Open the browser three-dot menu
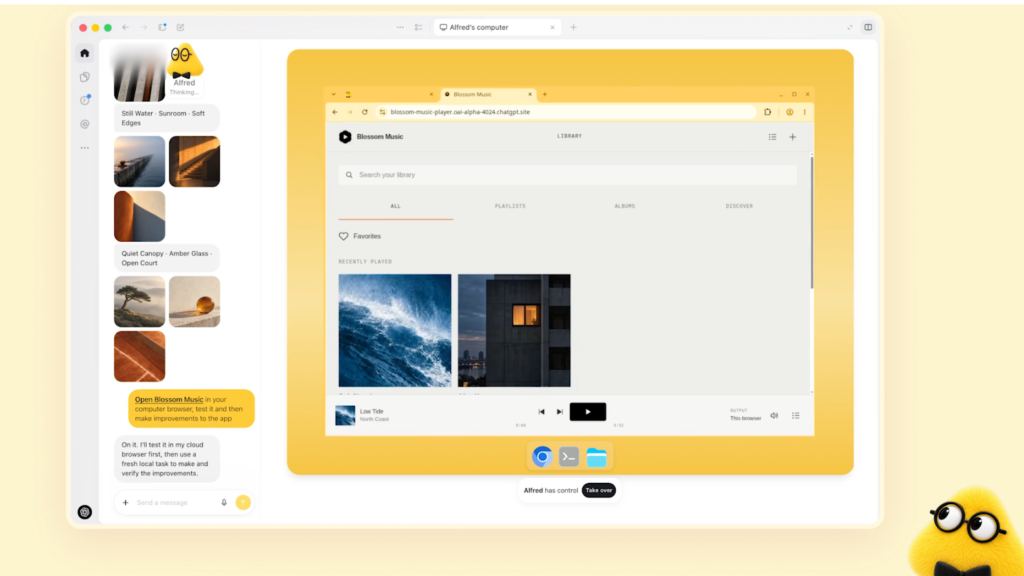Screen dimensions: 1024x576 coord(805,112)
